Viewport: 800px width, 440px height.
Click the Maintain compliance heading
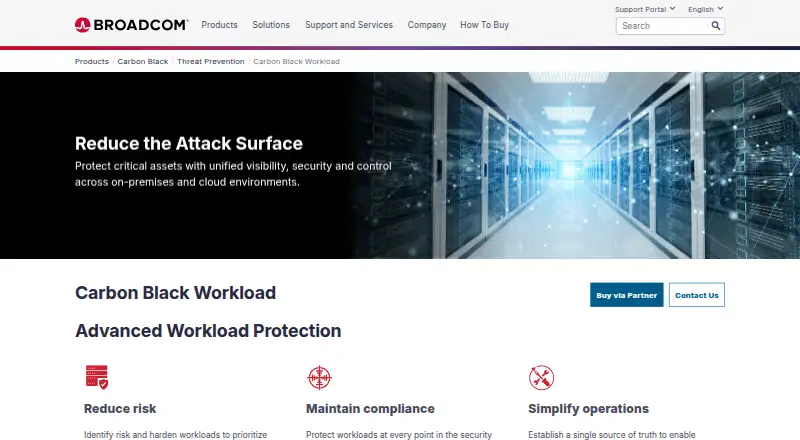pos(370,408)
